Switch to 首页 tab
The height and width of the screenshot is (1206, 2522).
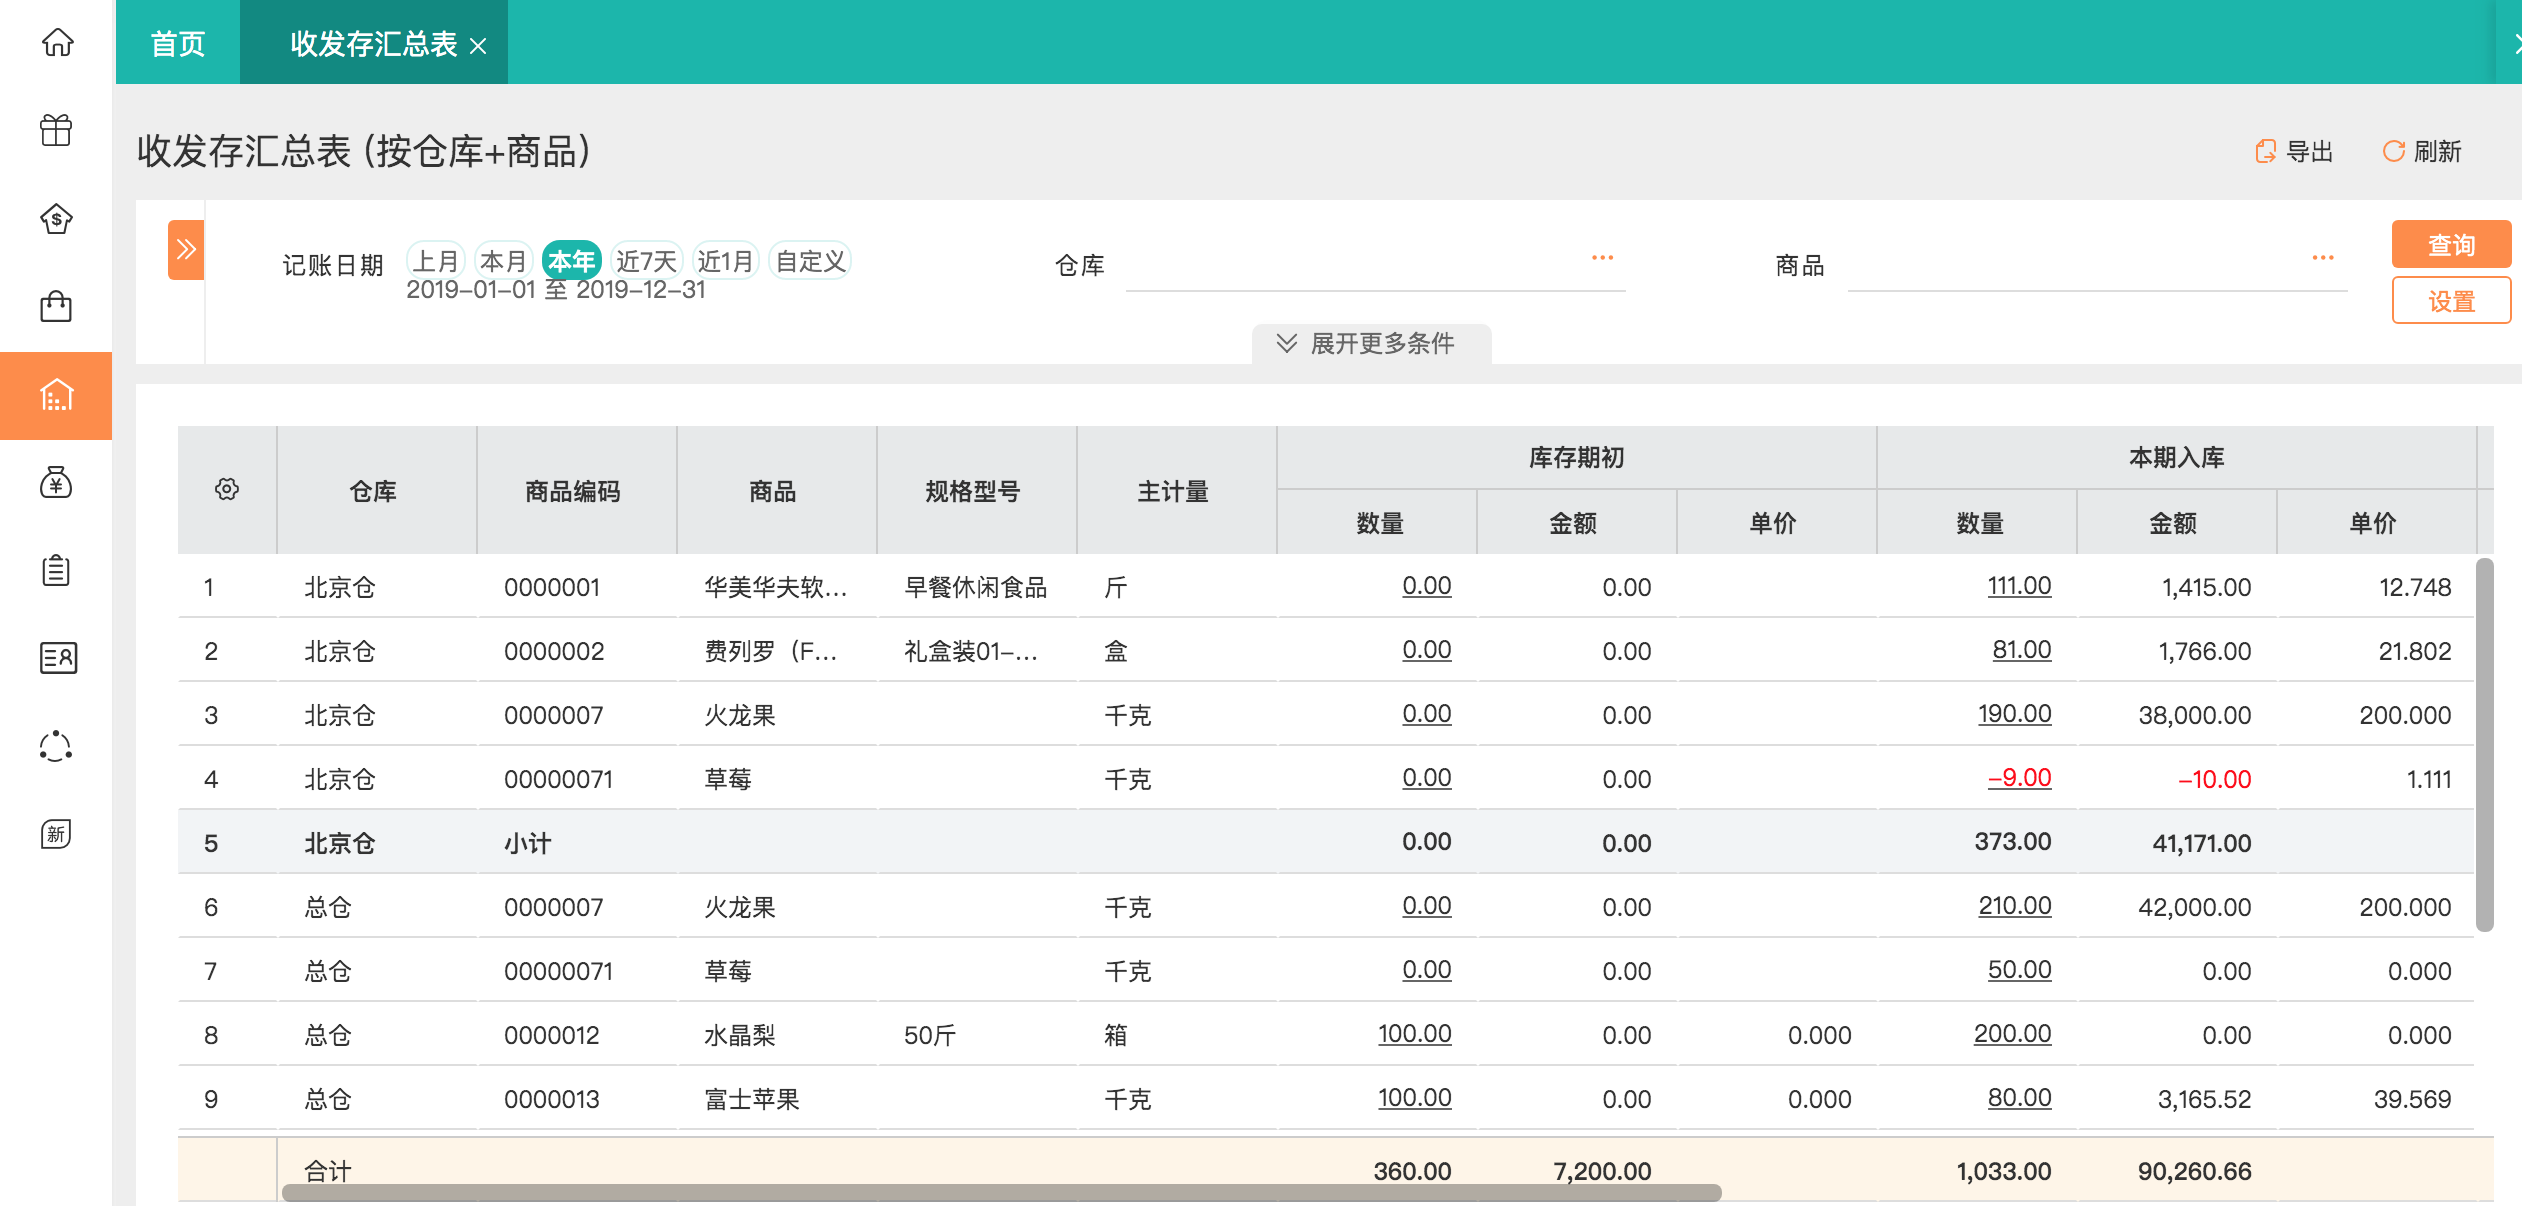(x=182, y=45)
